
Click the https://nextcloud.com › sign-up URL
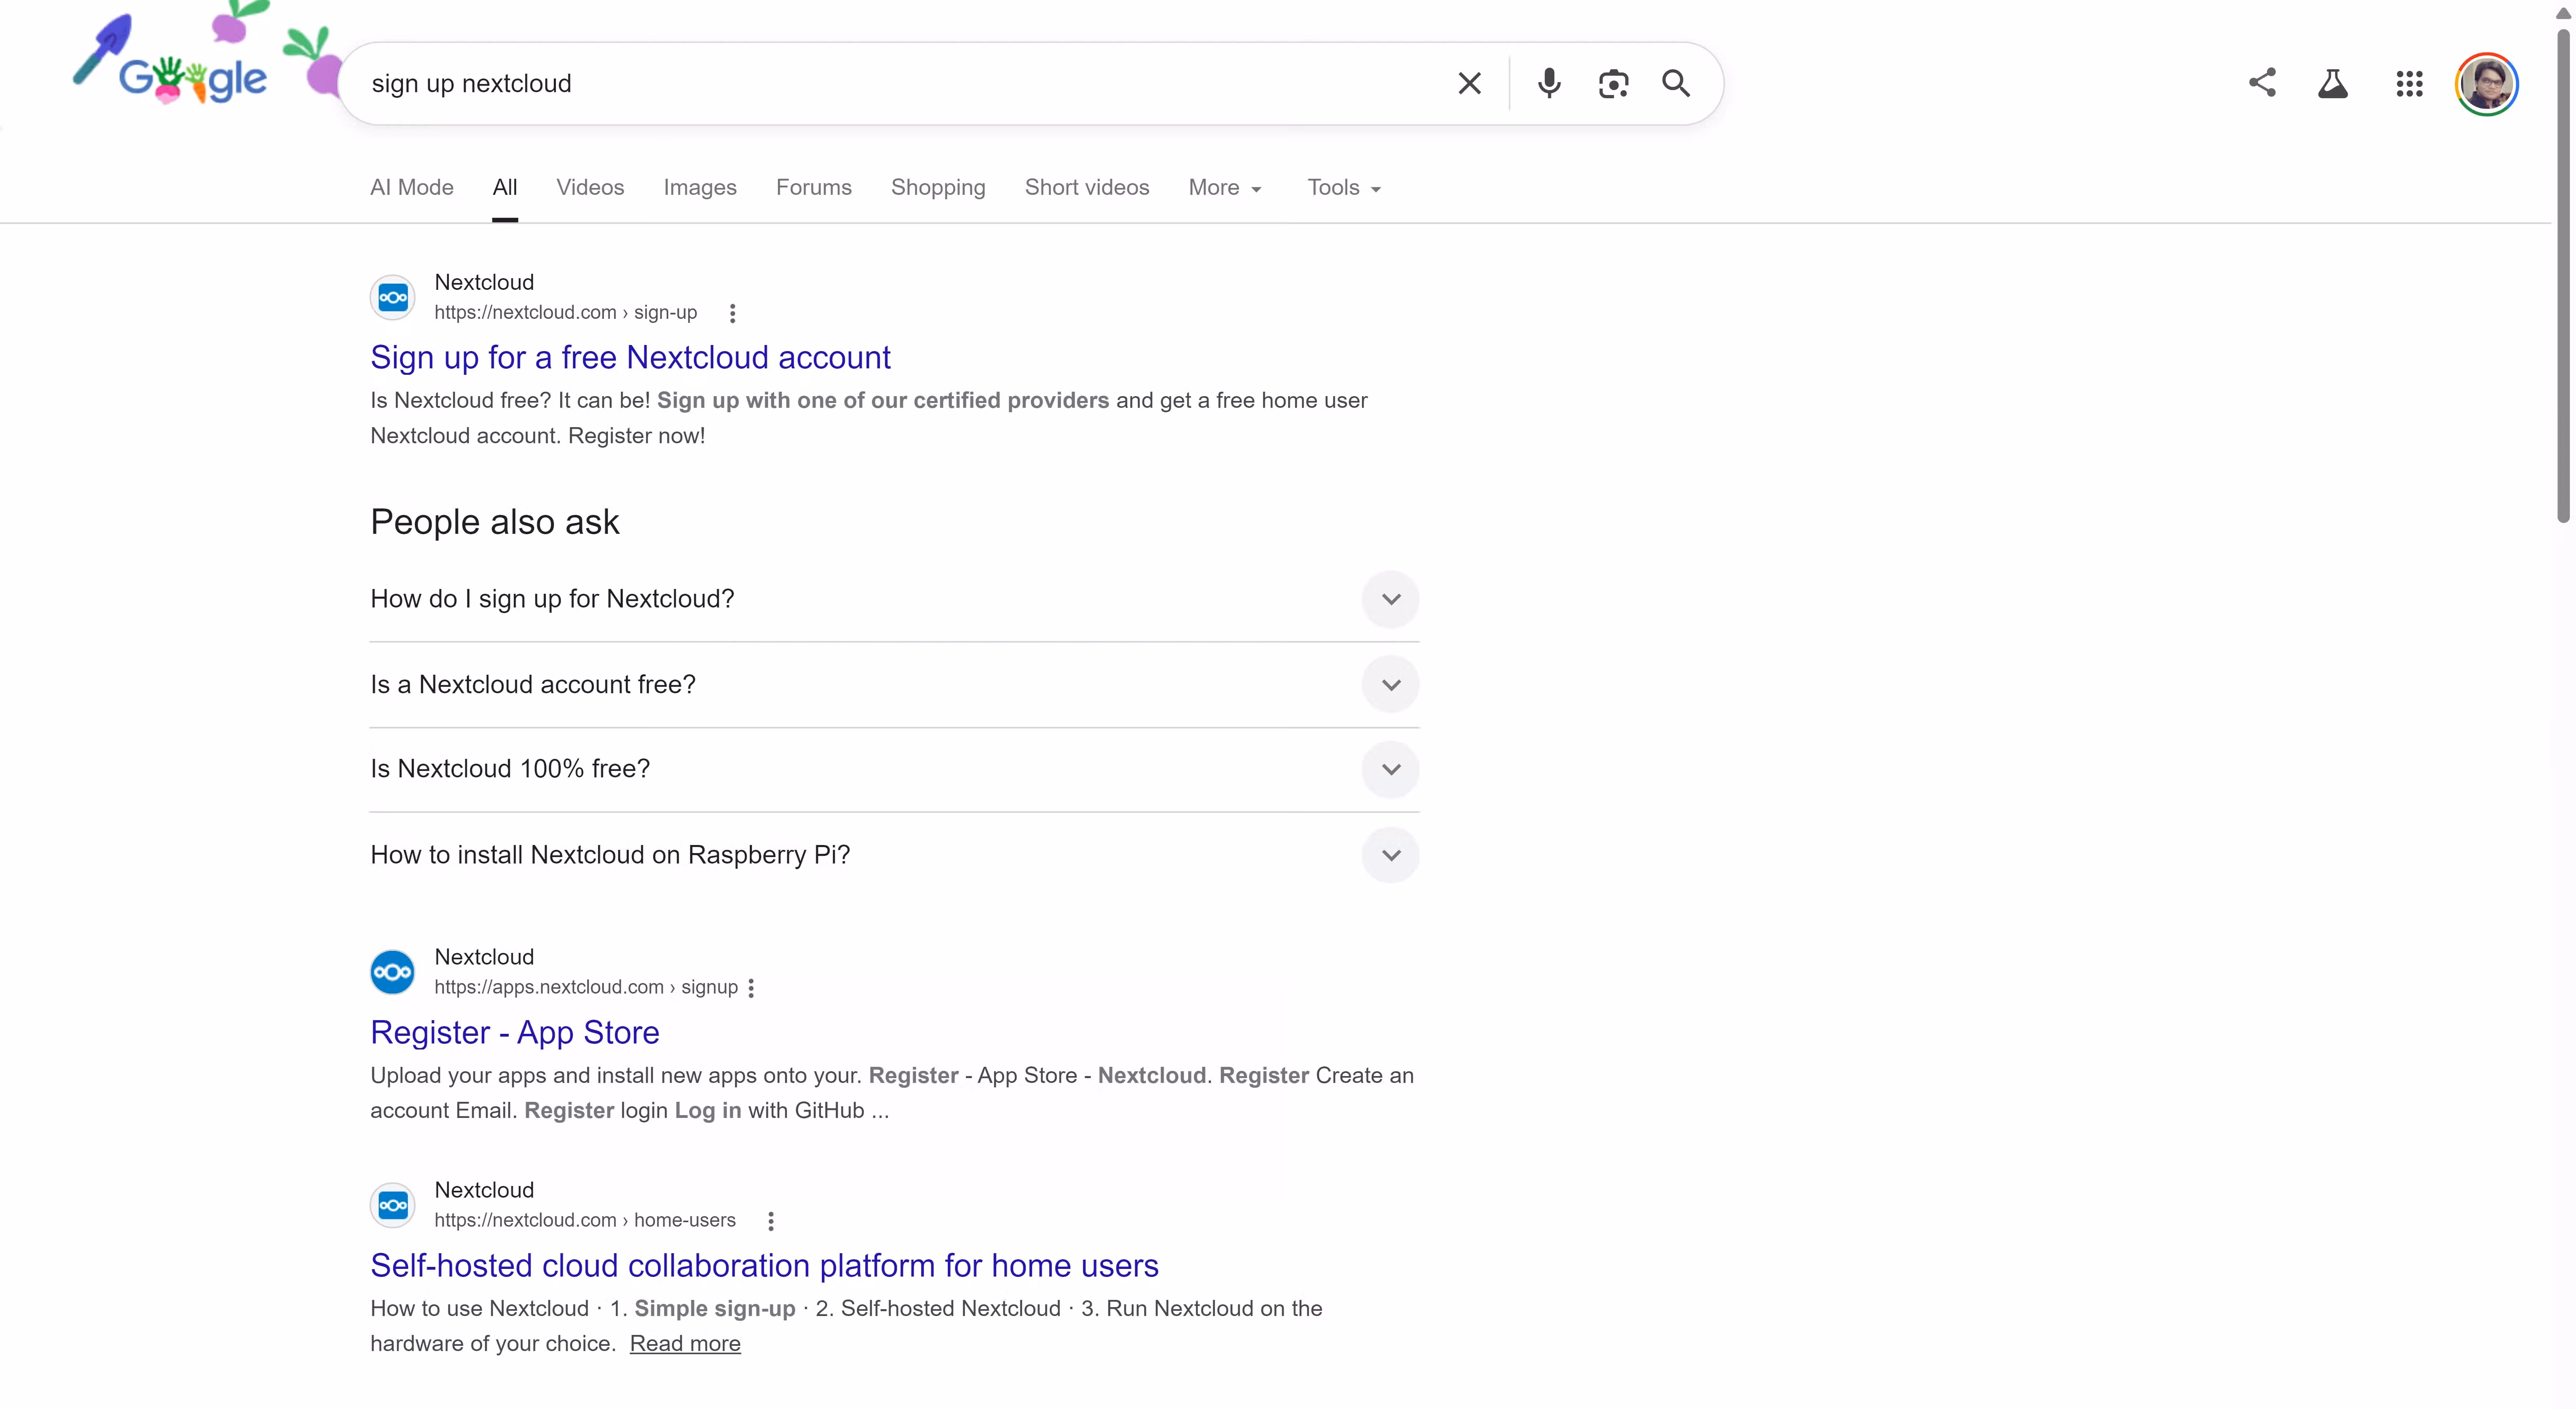coord(565,313)
